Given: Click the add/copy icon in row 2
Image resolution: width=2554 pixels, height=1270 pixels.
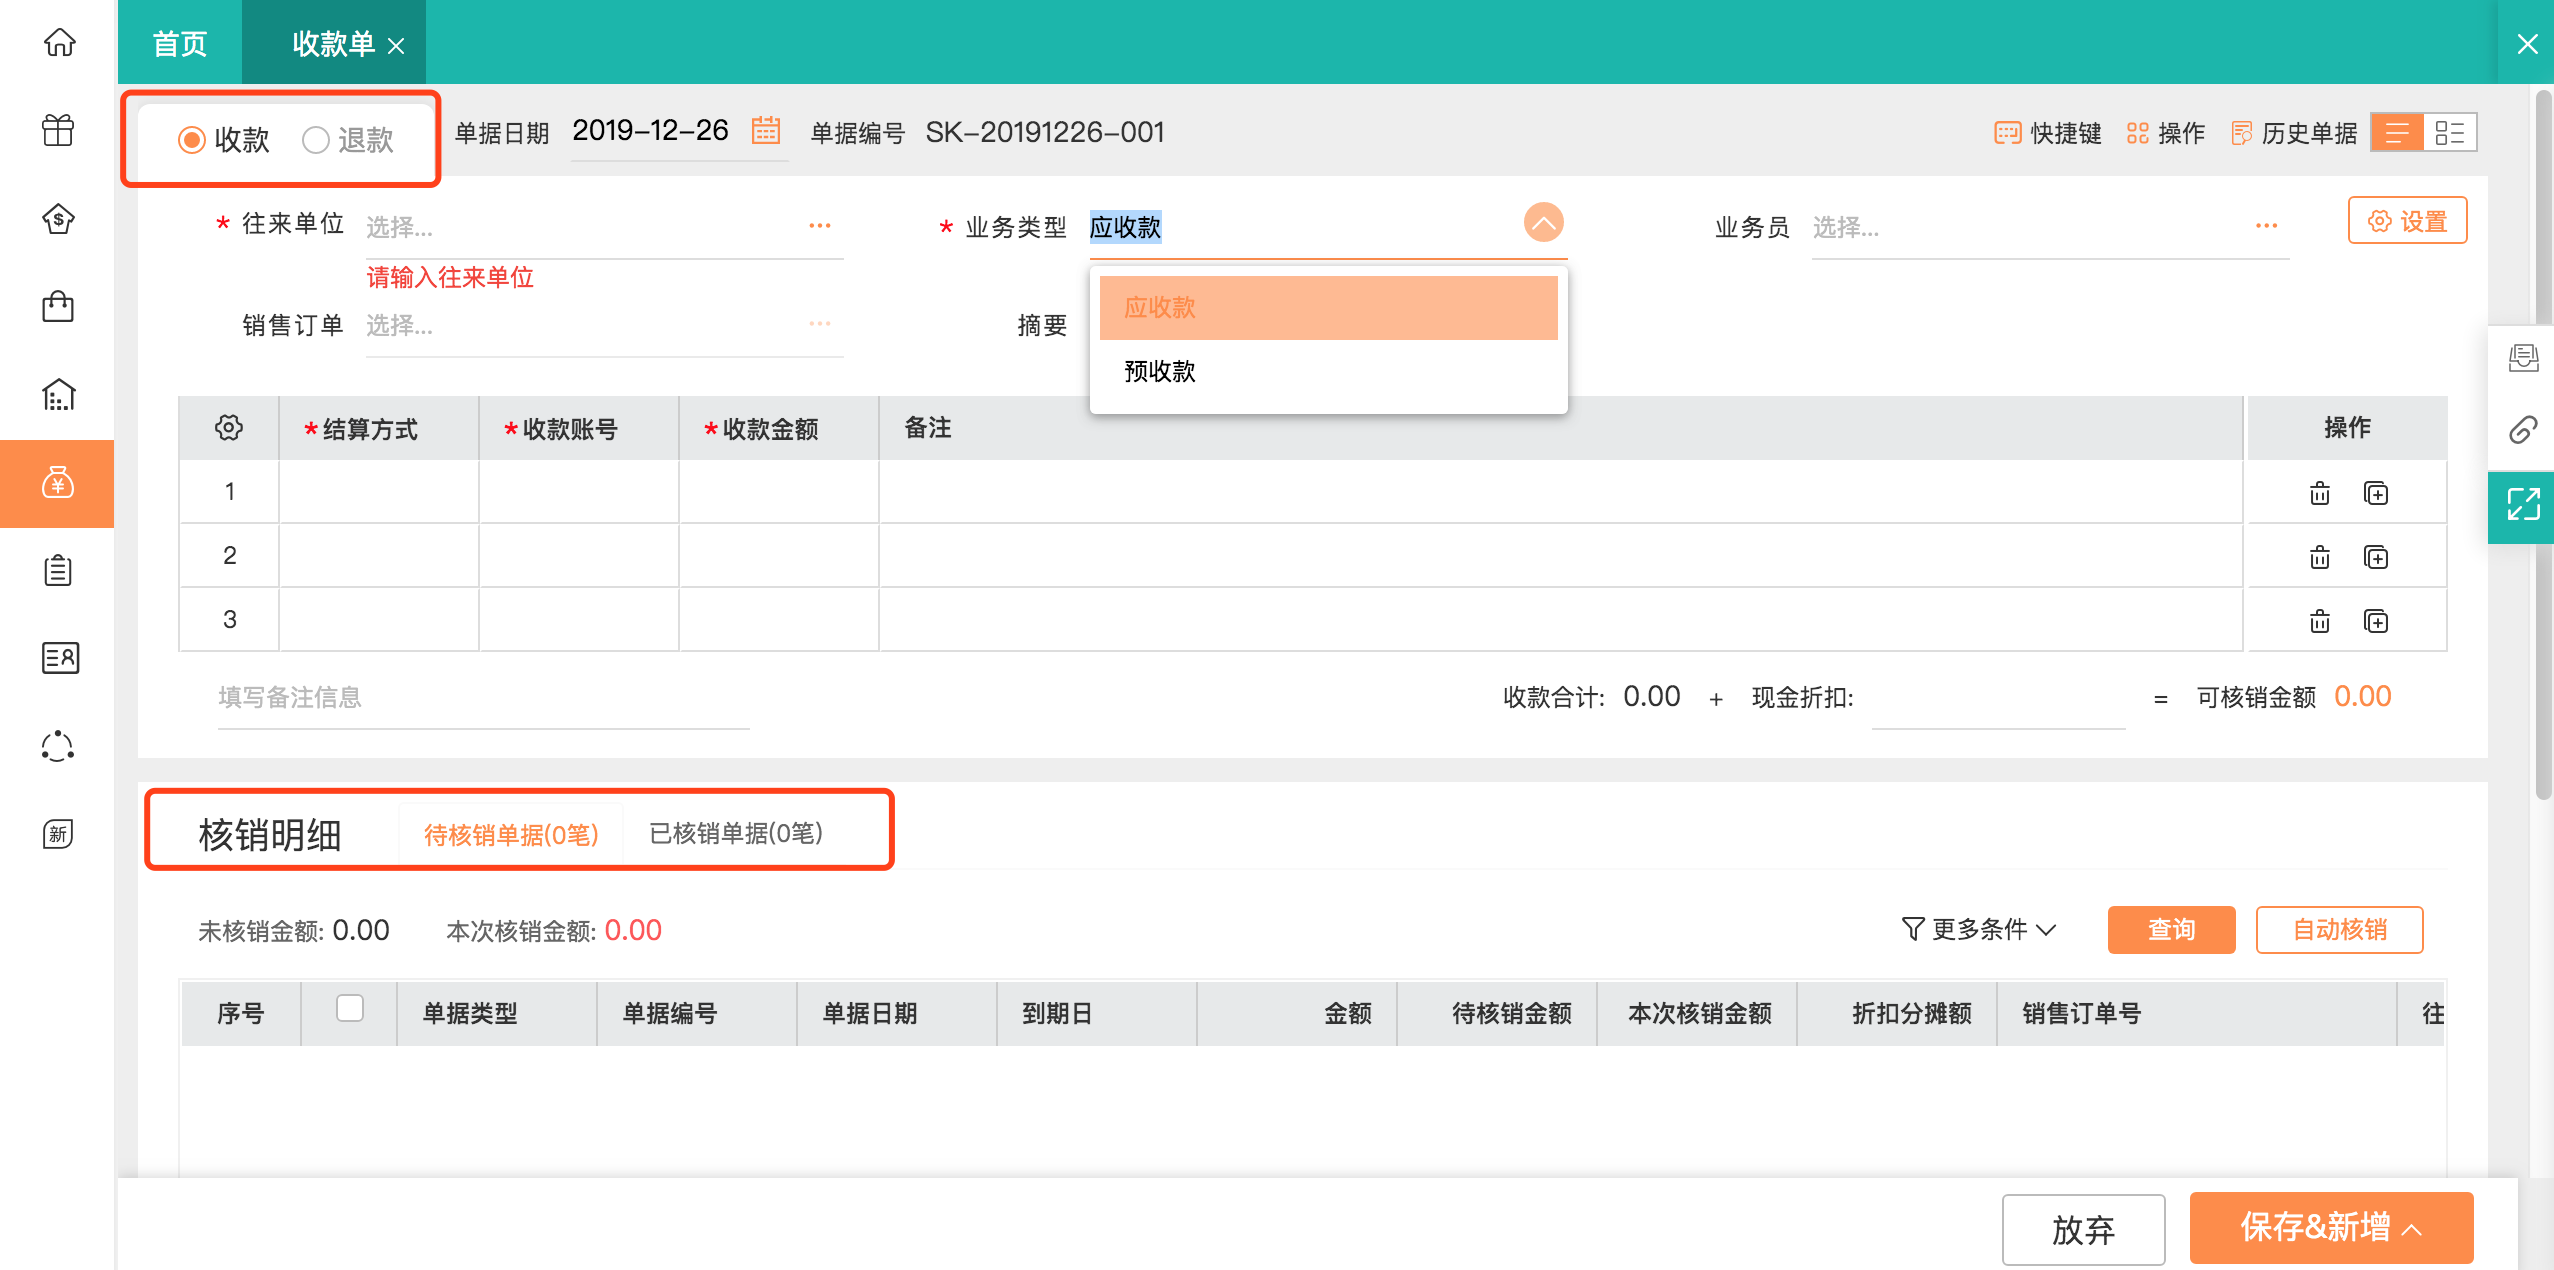Looking at the screenshot, I should click(x=2376, y=554).
